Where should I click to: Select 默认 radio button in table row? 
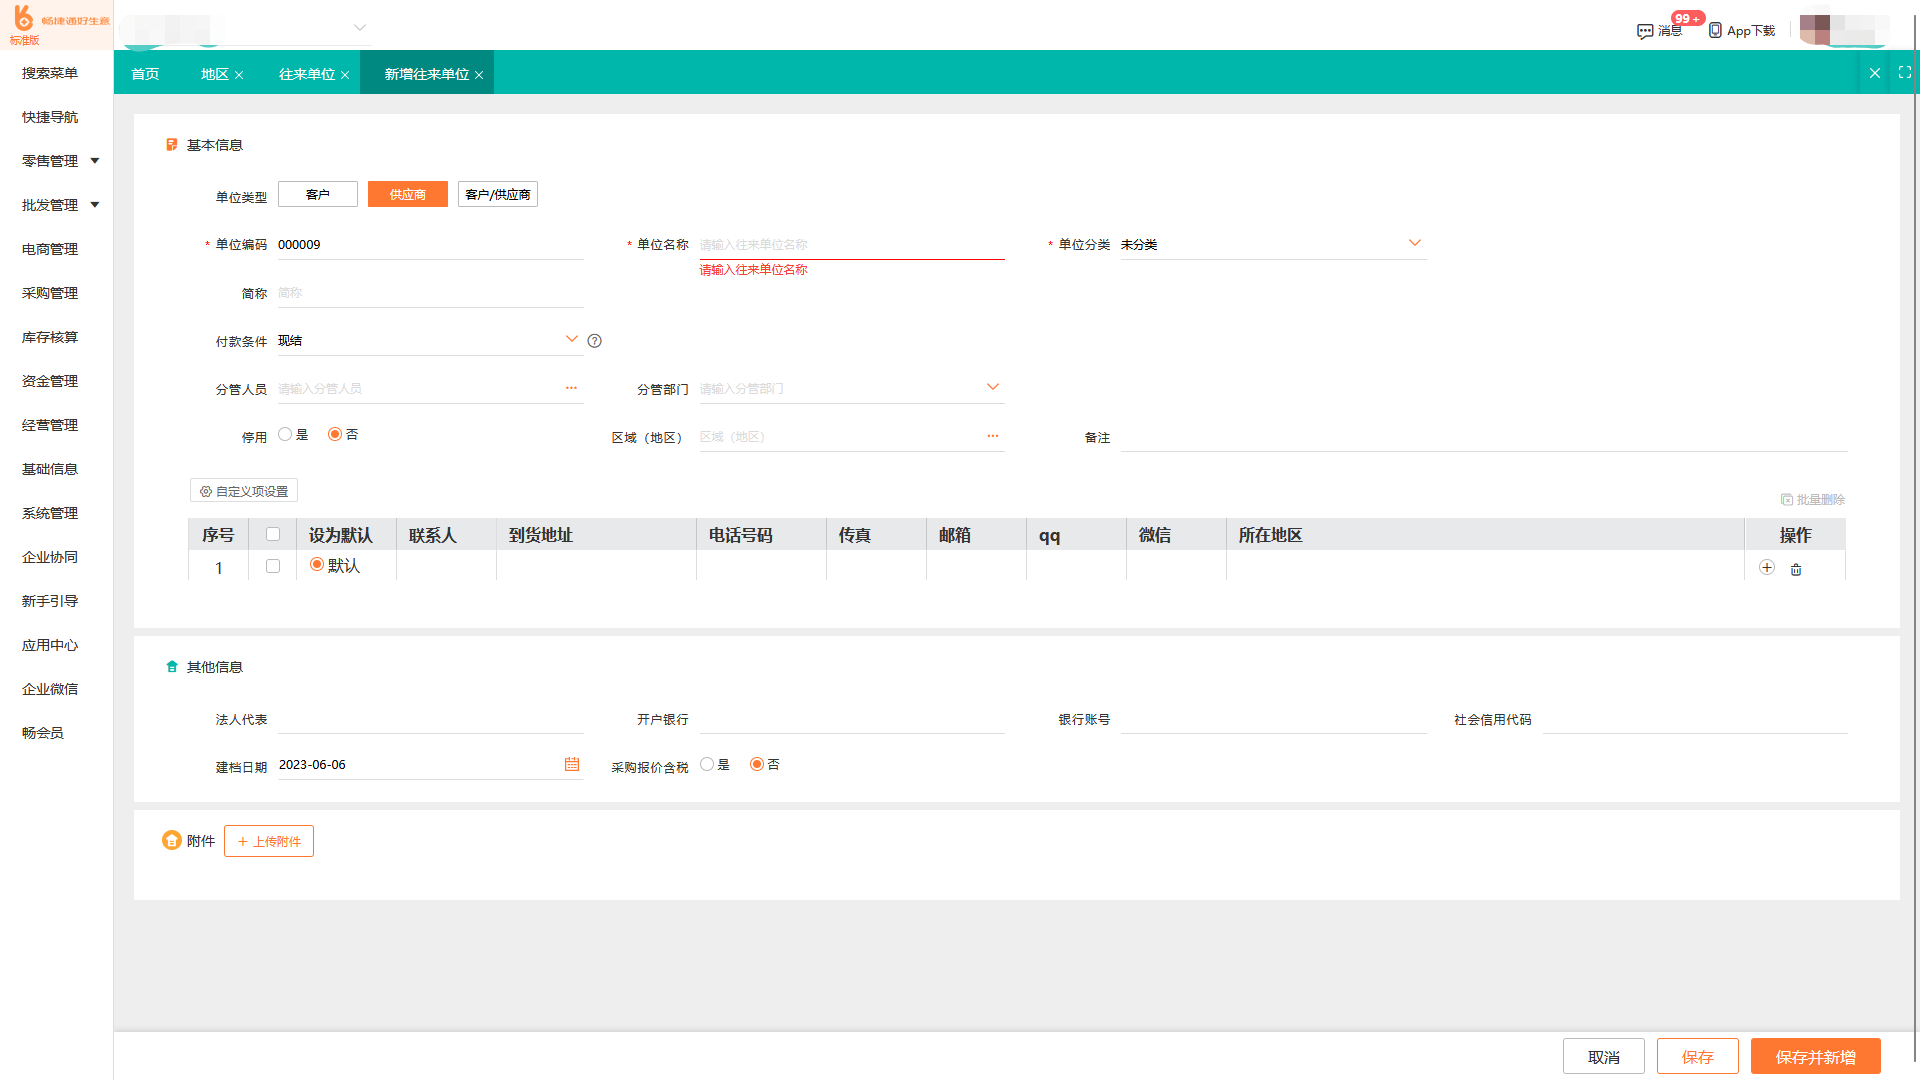click(x=315, y=566)
